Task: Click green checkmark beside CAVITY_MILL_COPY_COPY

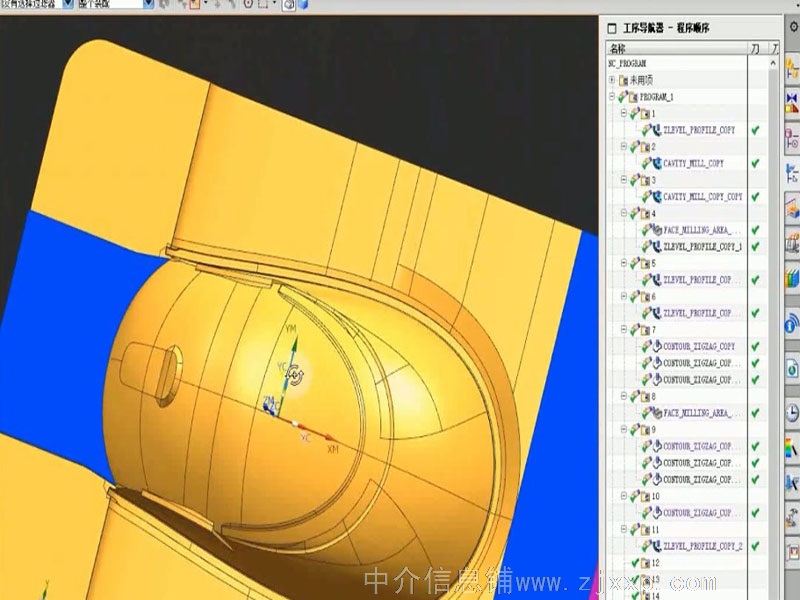Action: (x=756, y=197)
